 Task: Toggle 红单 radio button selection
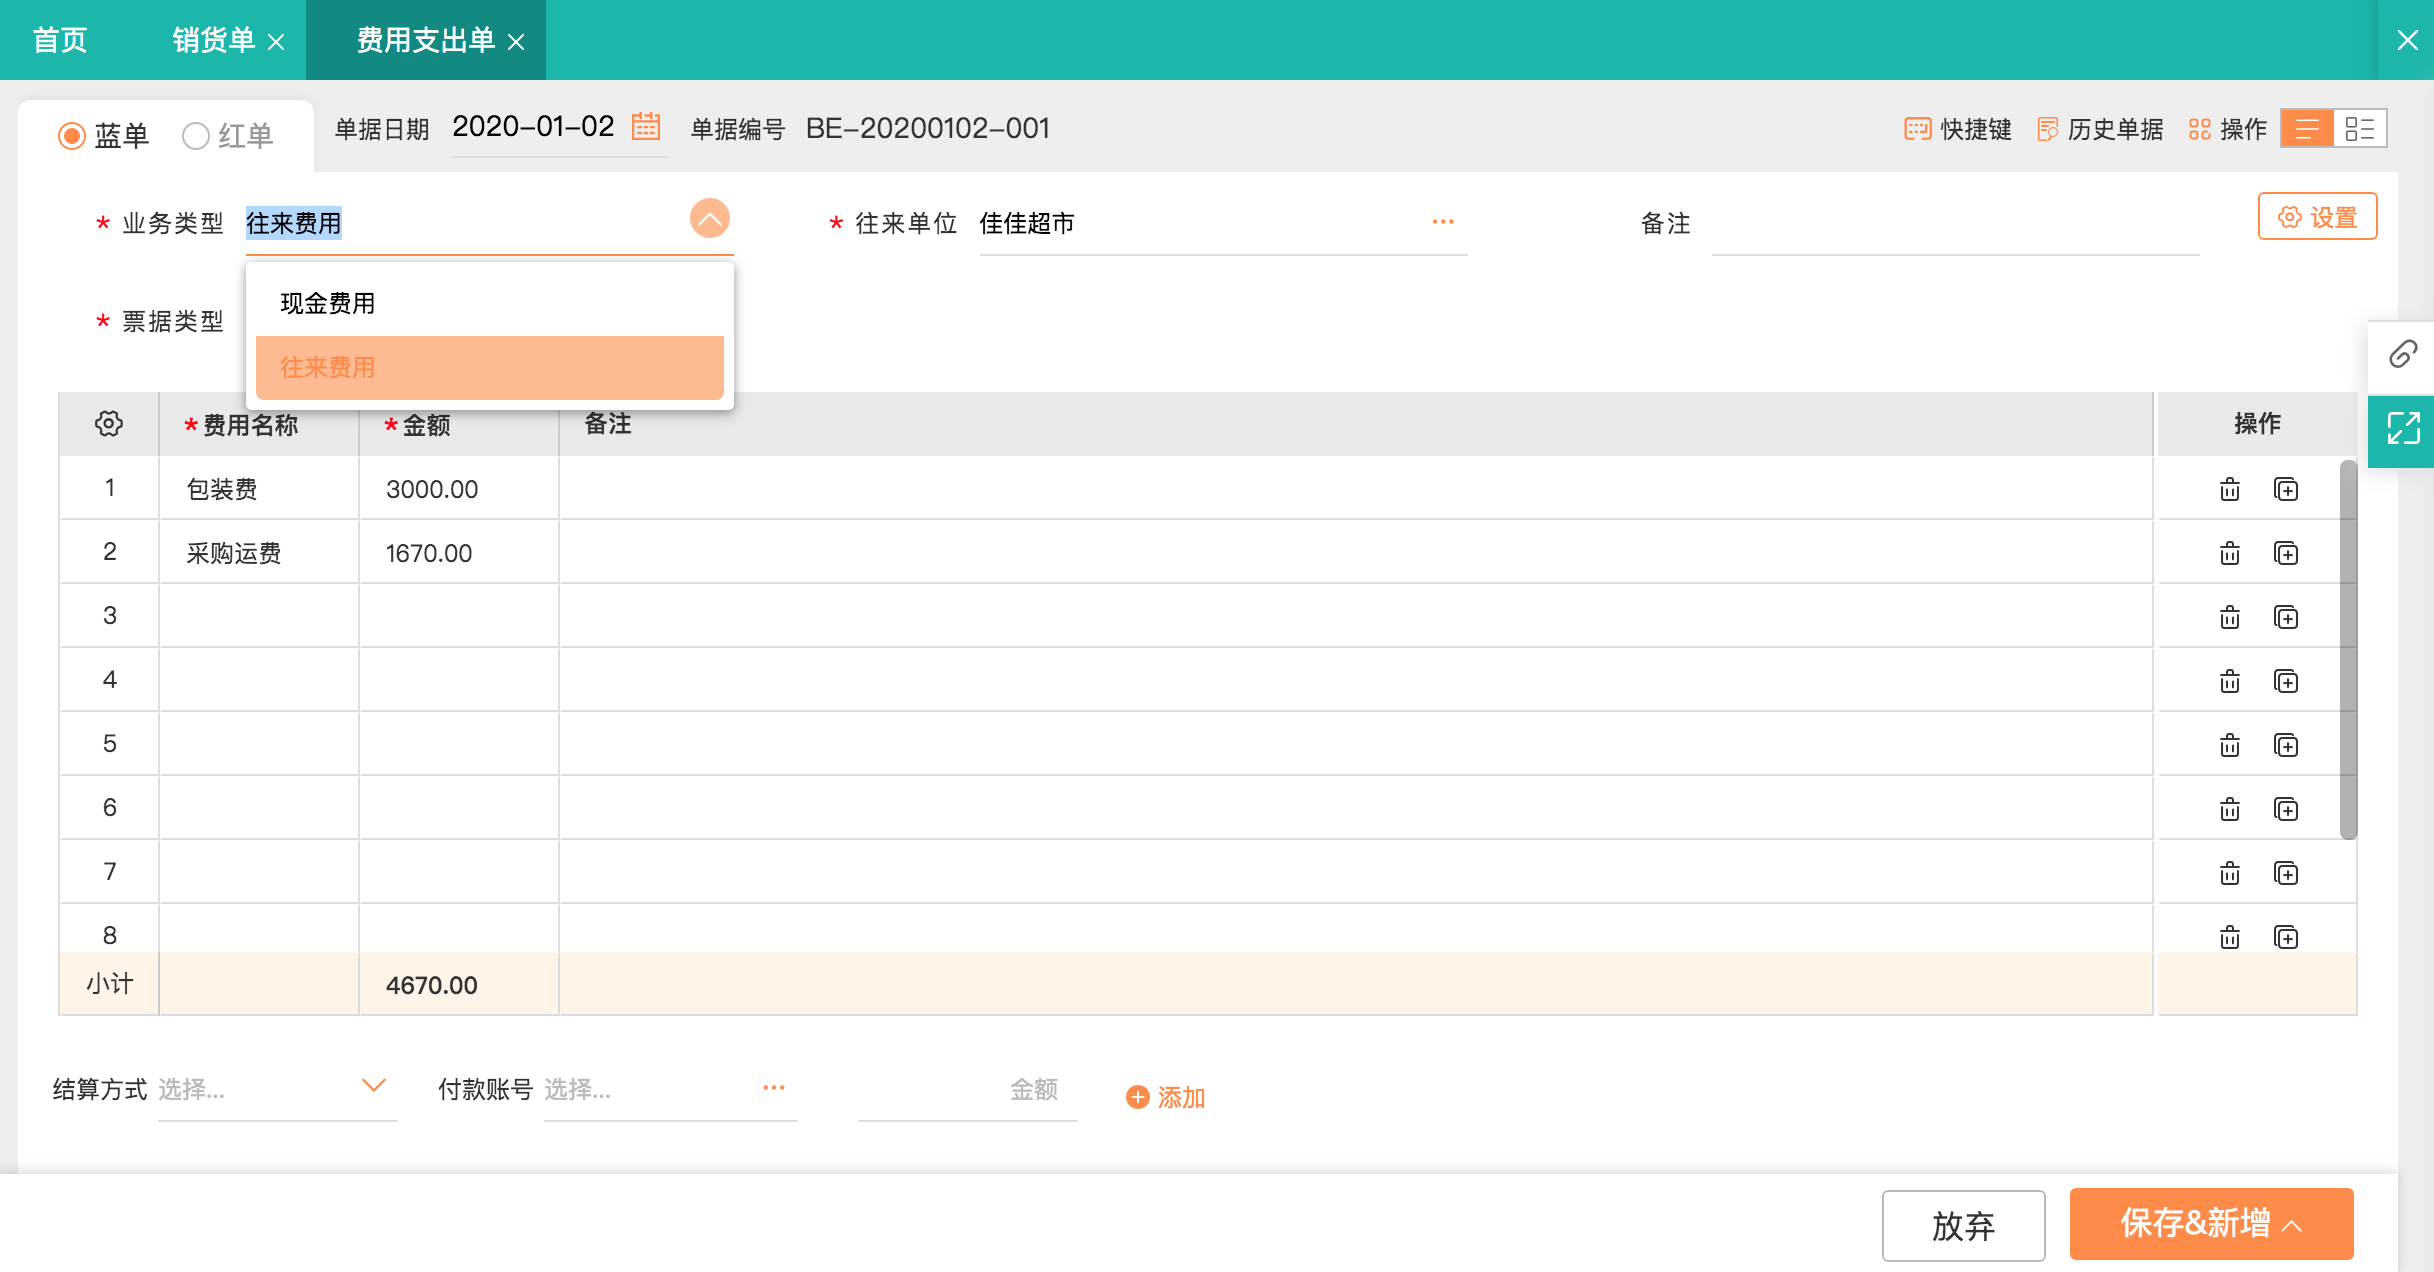point(196,134)
